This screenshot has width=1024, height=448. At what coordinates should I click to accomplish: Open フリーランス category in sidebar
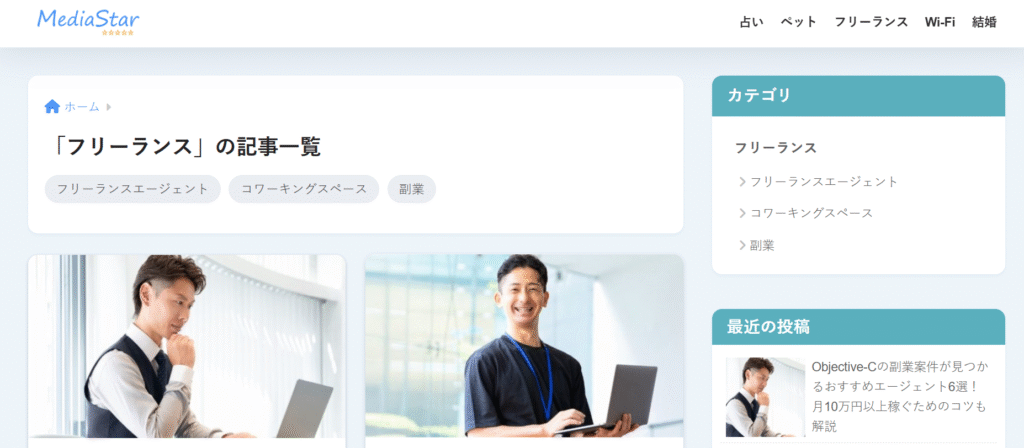click(775, 148)
